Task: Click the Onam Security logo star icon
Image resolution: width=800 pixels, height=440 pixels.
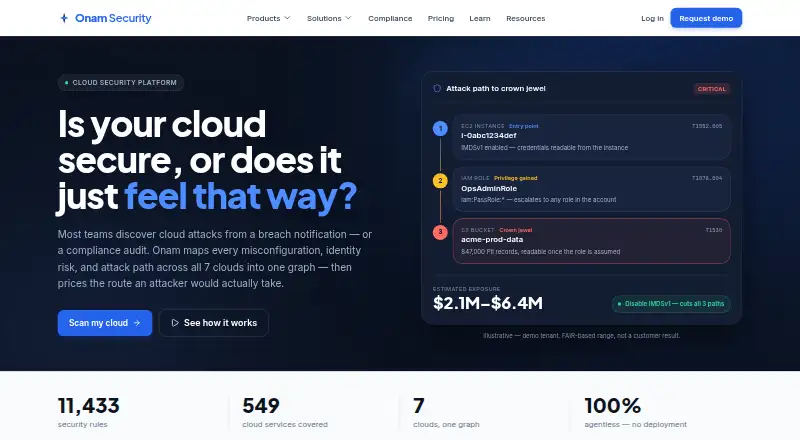Action: [64, 18]
